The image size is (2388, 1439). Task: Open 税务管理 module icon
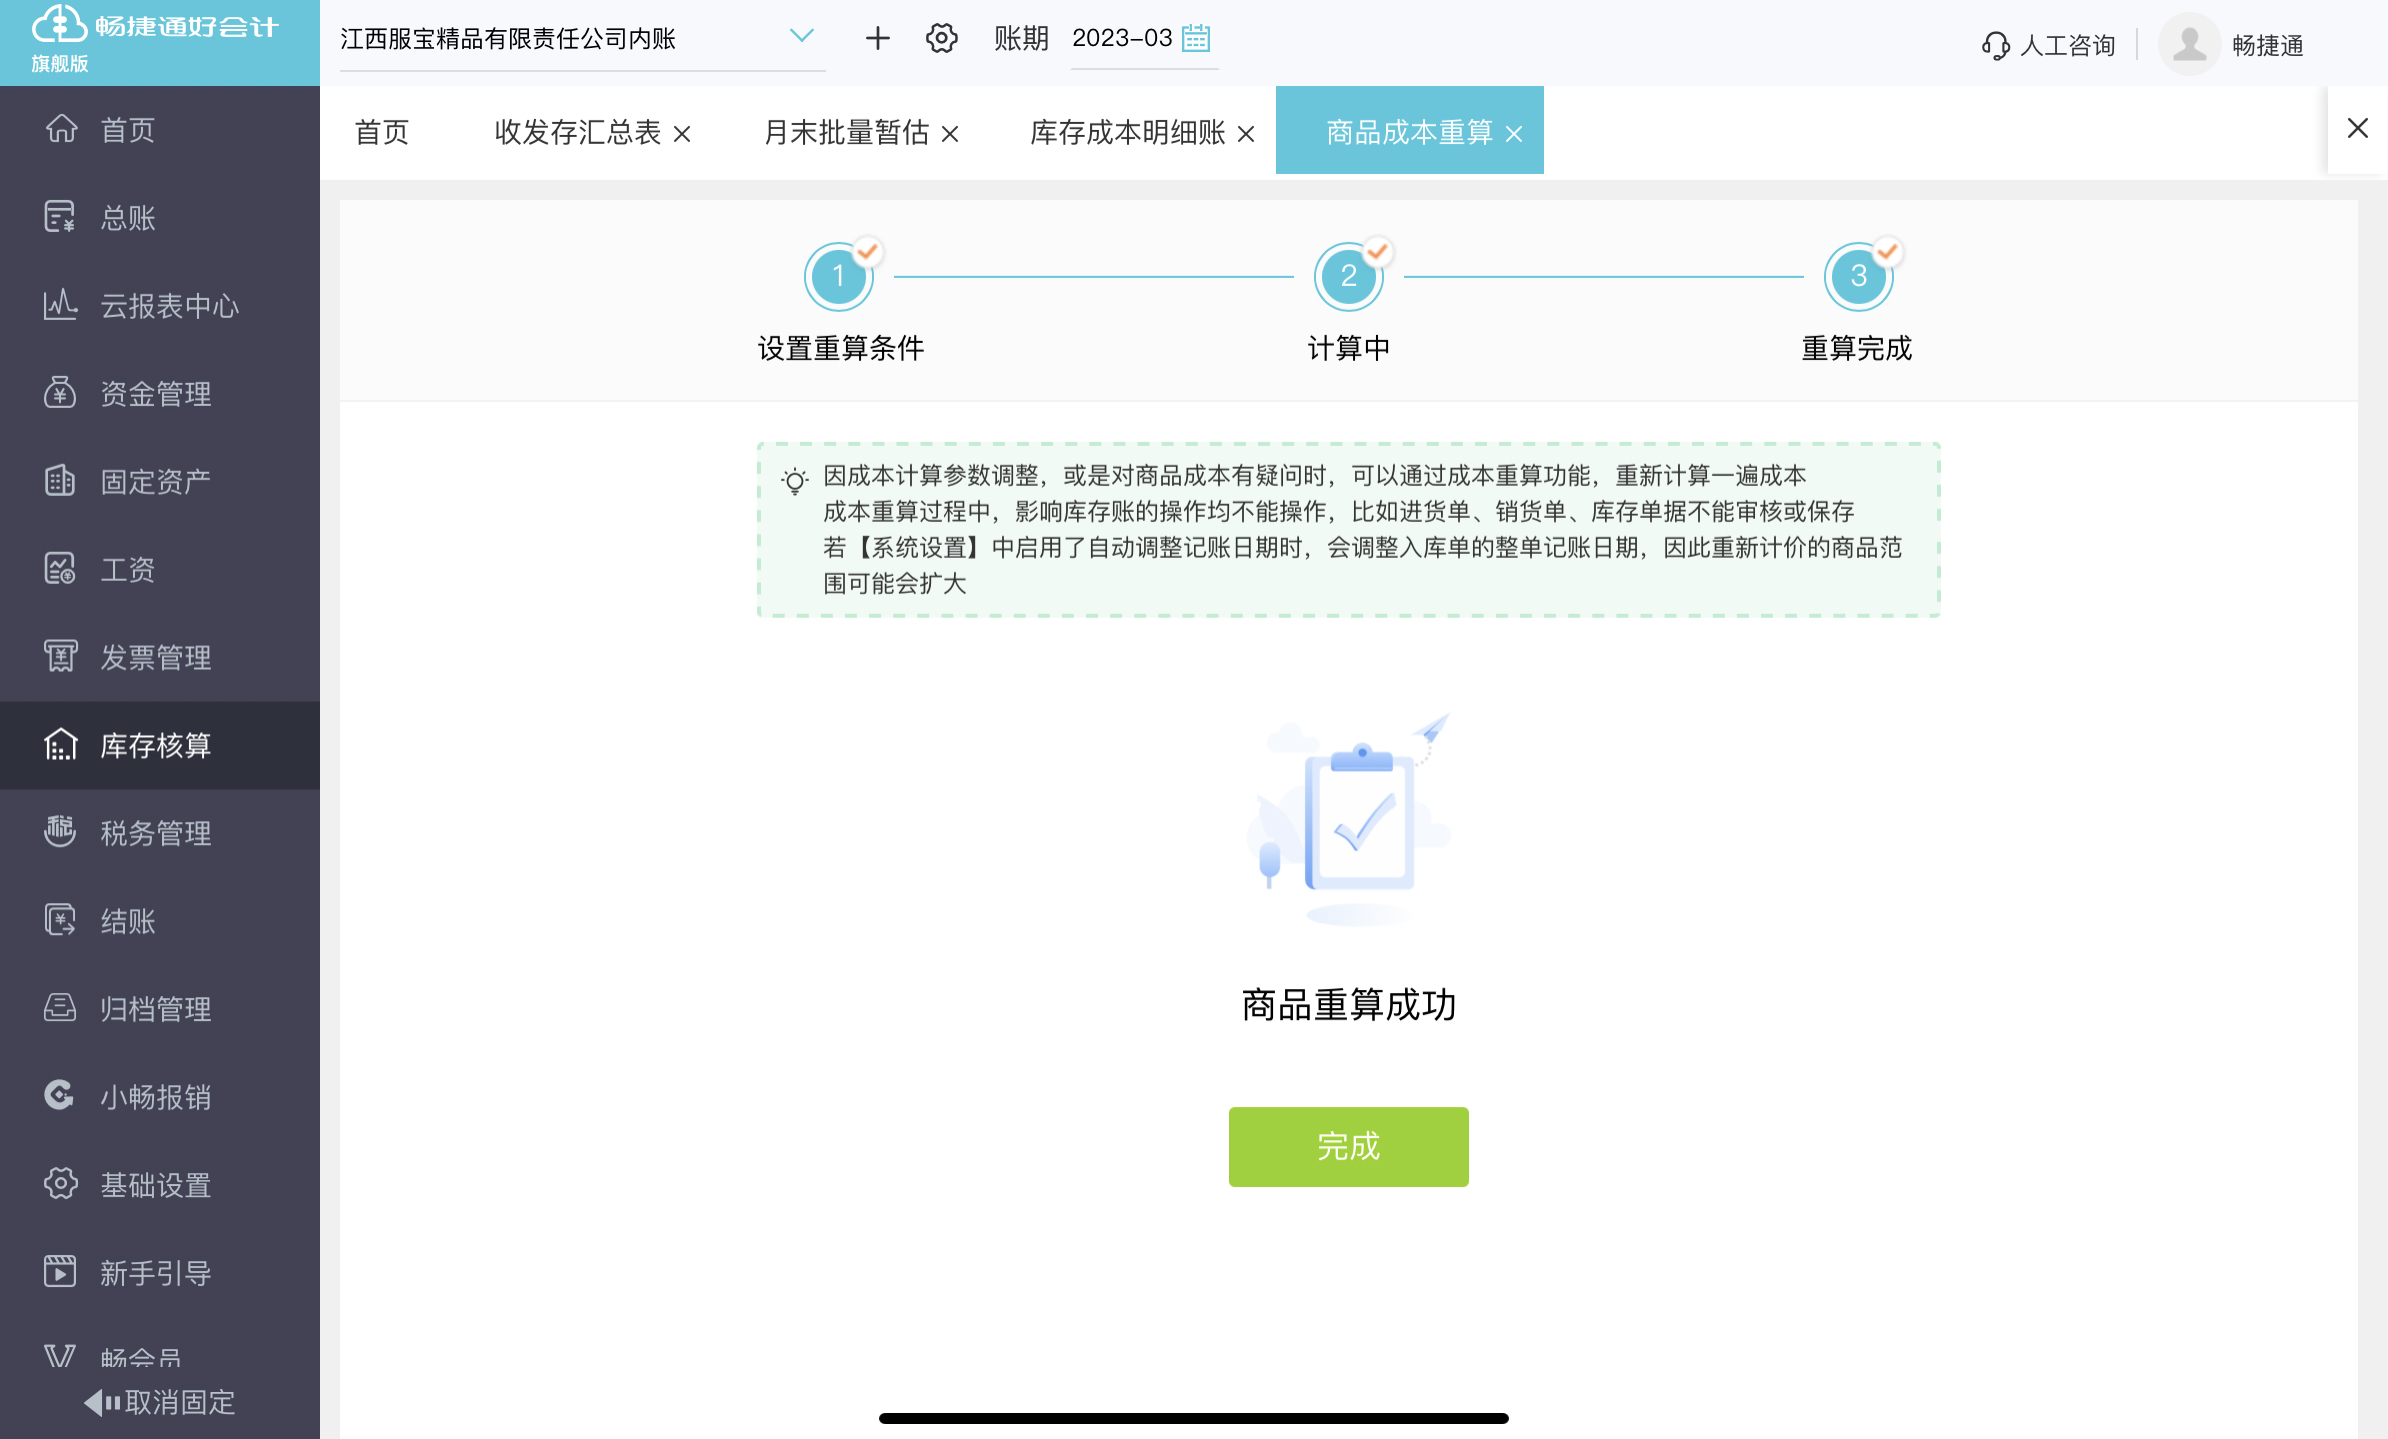[60, 832]
